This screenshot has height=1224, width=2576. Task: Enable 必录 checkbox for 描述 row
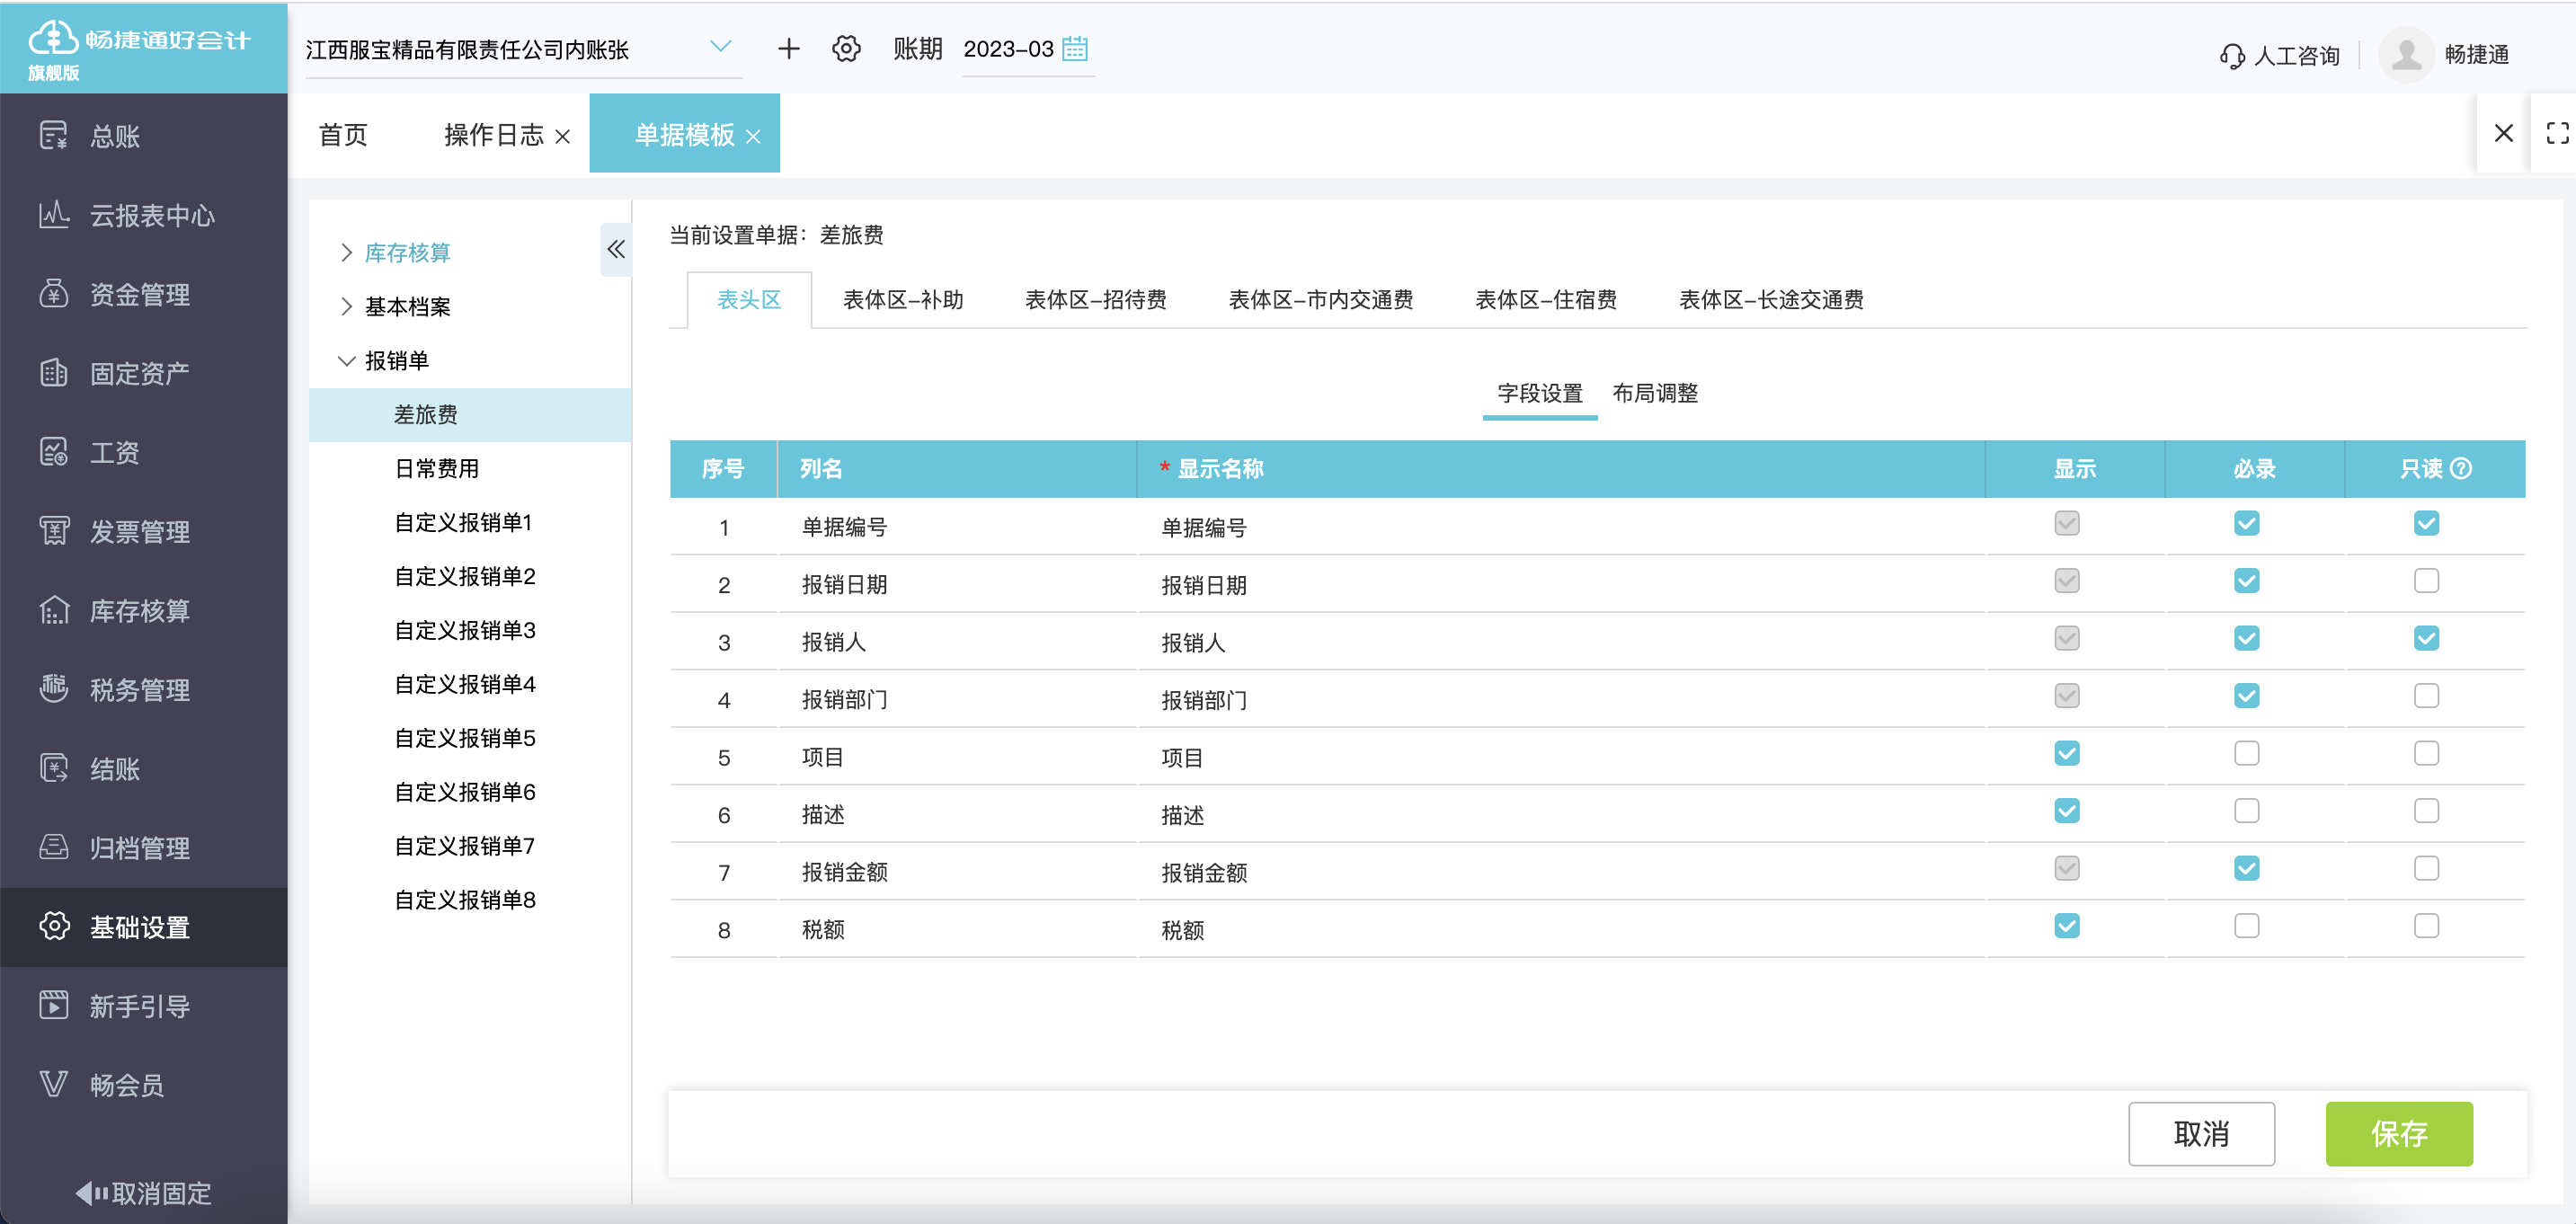tap(2247, 815)
